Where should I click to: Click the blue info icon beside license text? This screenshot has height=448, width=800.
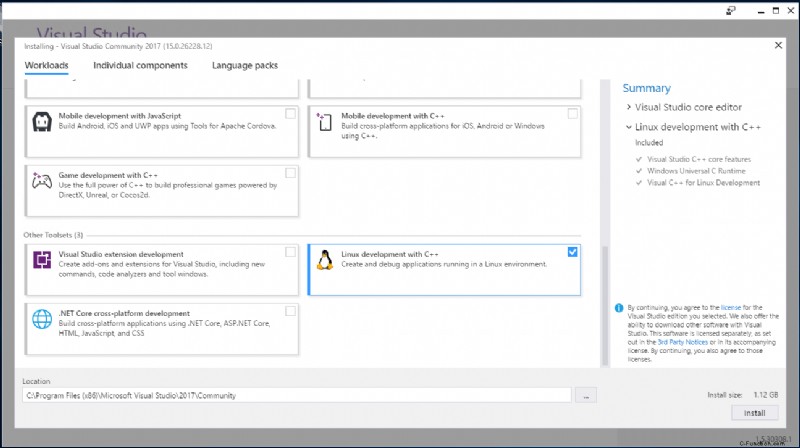(619, 307)
